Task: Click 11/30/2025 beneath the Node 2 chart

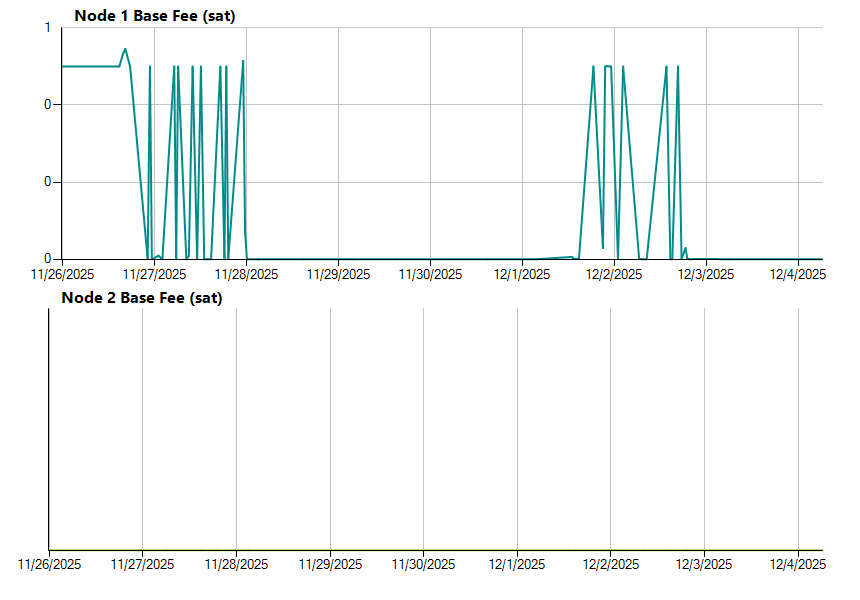Action: coord(423,564)
